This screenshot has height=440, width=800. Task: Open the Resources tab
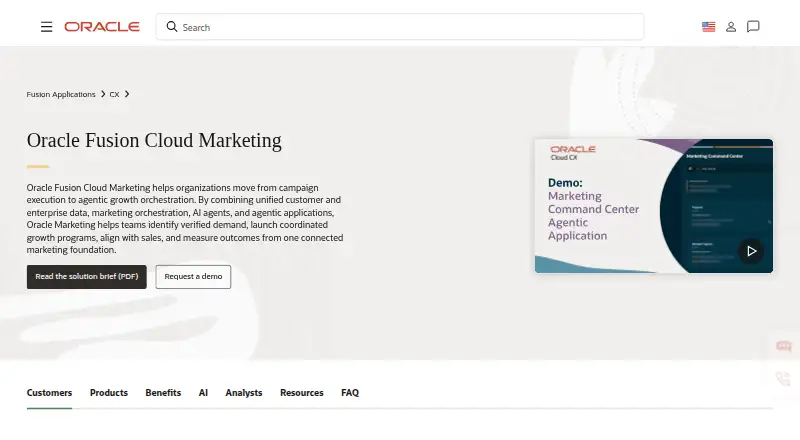[x=302, y=393]
